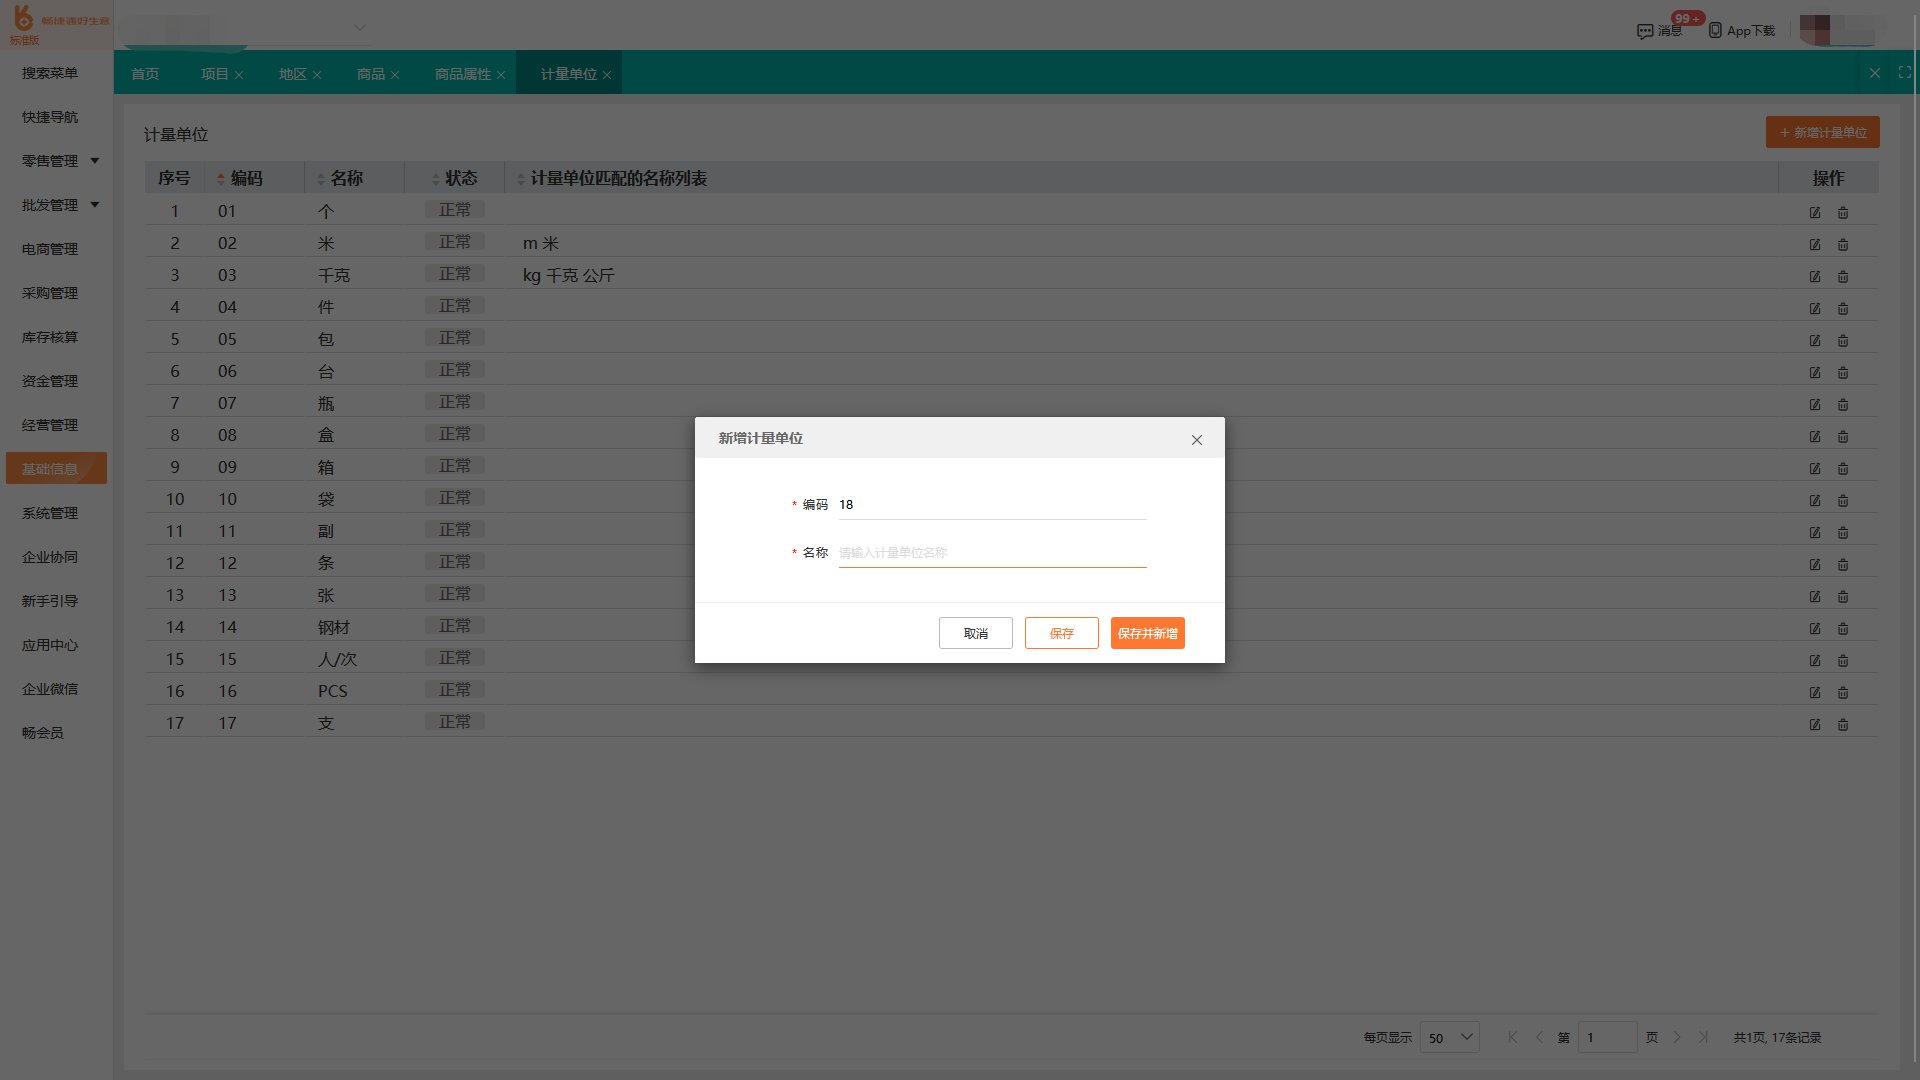This screenshot has width=1920, height=1080.
Task: Click the 名称 input field in dialog
Action: 990,553
